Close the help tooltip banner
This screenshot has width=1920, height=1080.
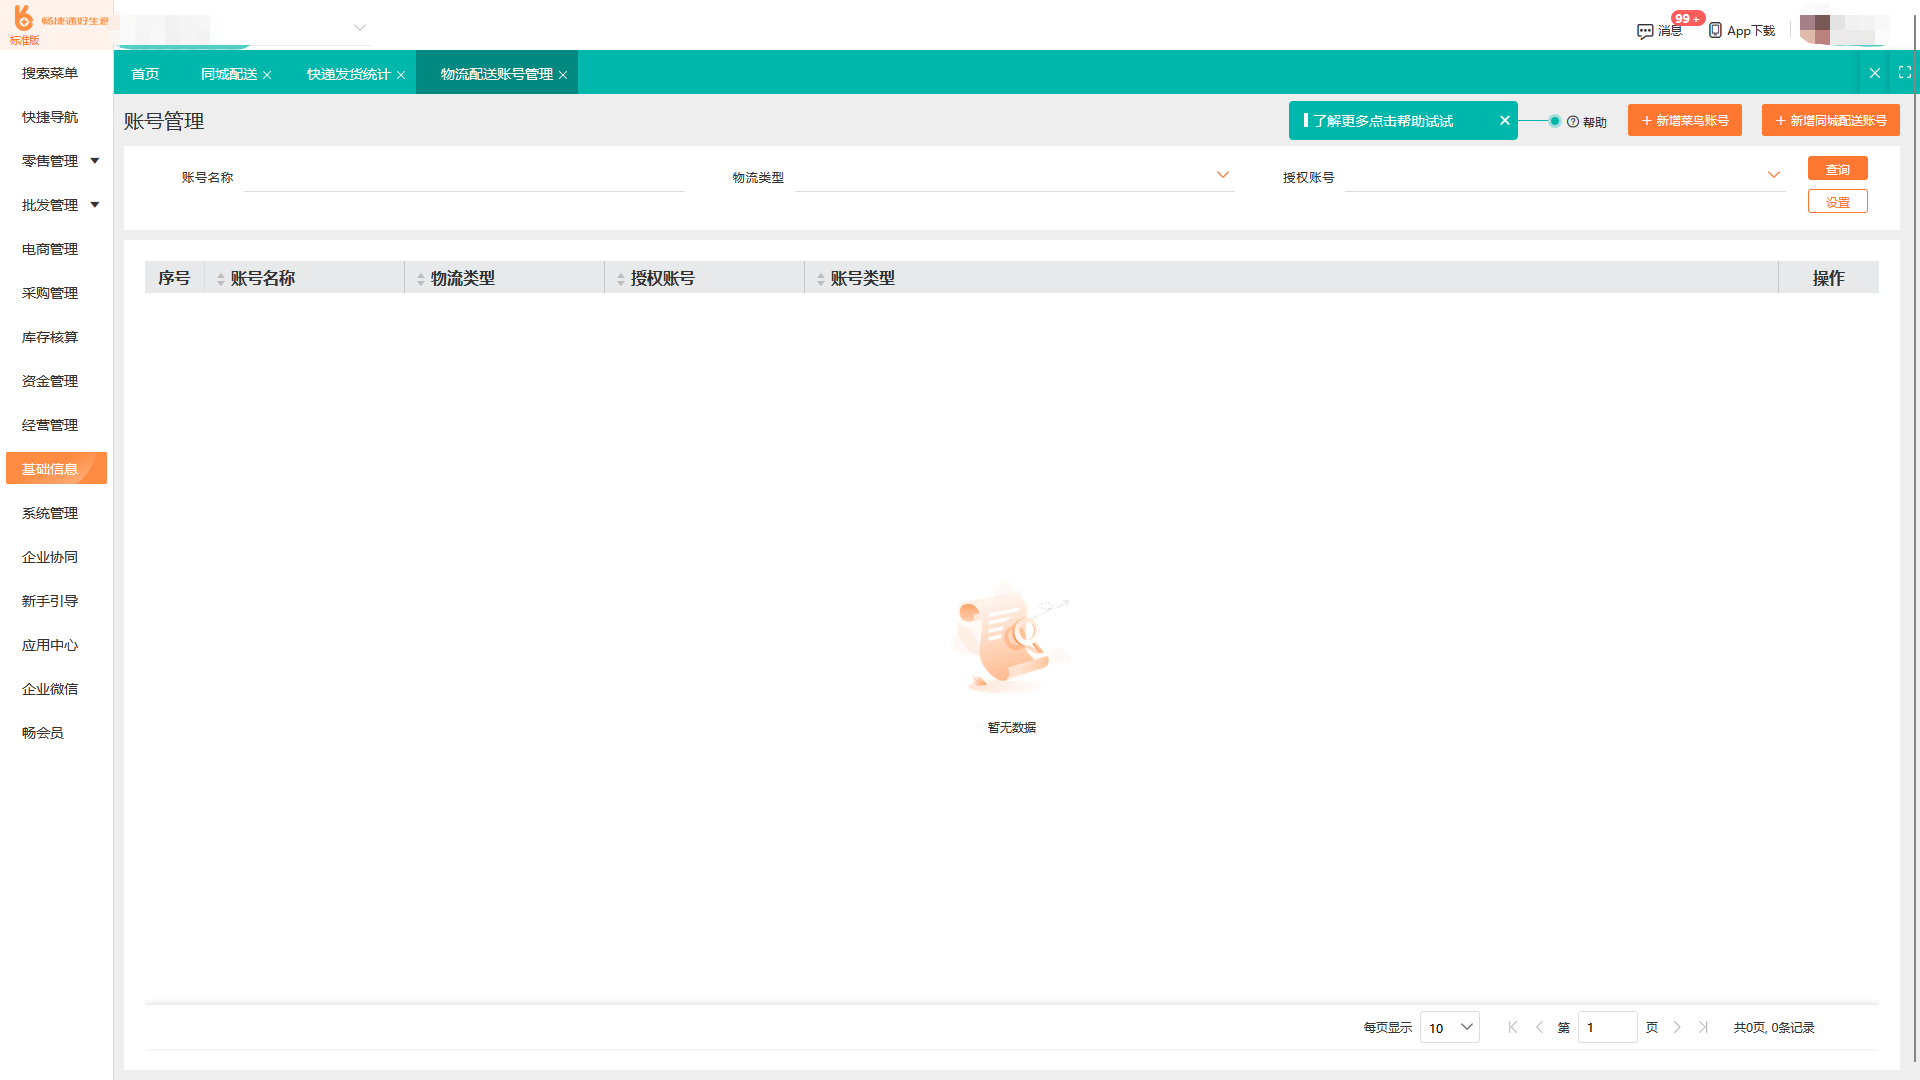(x=1505, y=121)
